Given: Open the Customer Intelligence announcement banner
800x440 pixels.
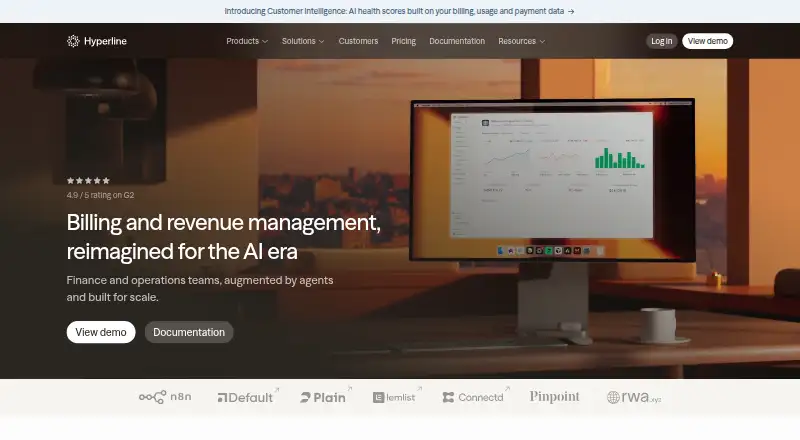Looking at the screenshot, I should [399, 11].
